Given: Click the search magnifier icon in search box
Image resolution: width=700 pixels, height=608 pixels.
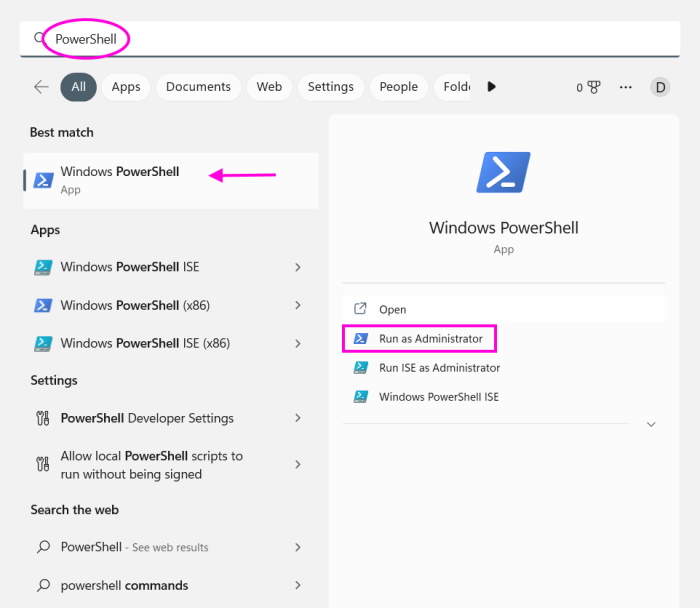Looking at the screenshot, I should tap(41, 39).
